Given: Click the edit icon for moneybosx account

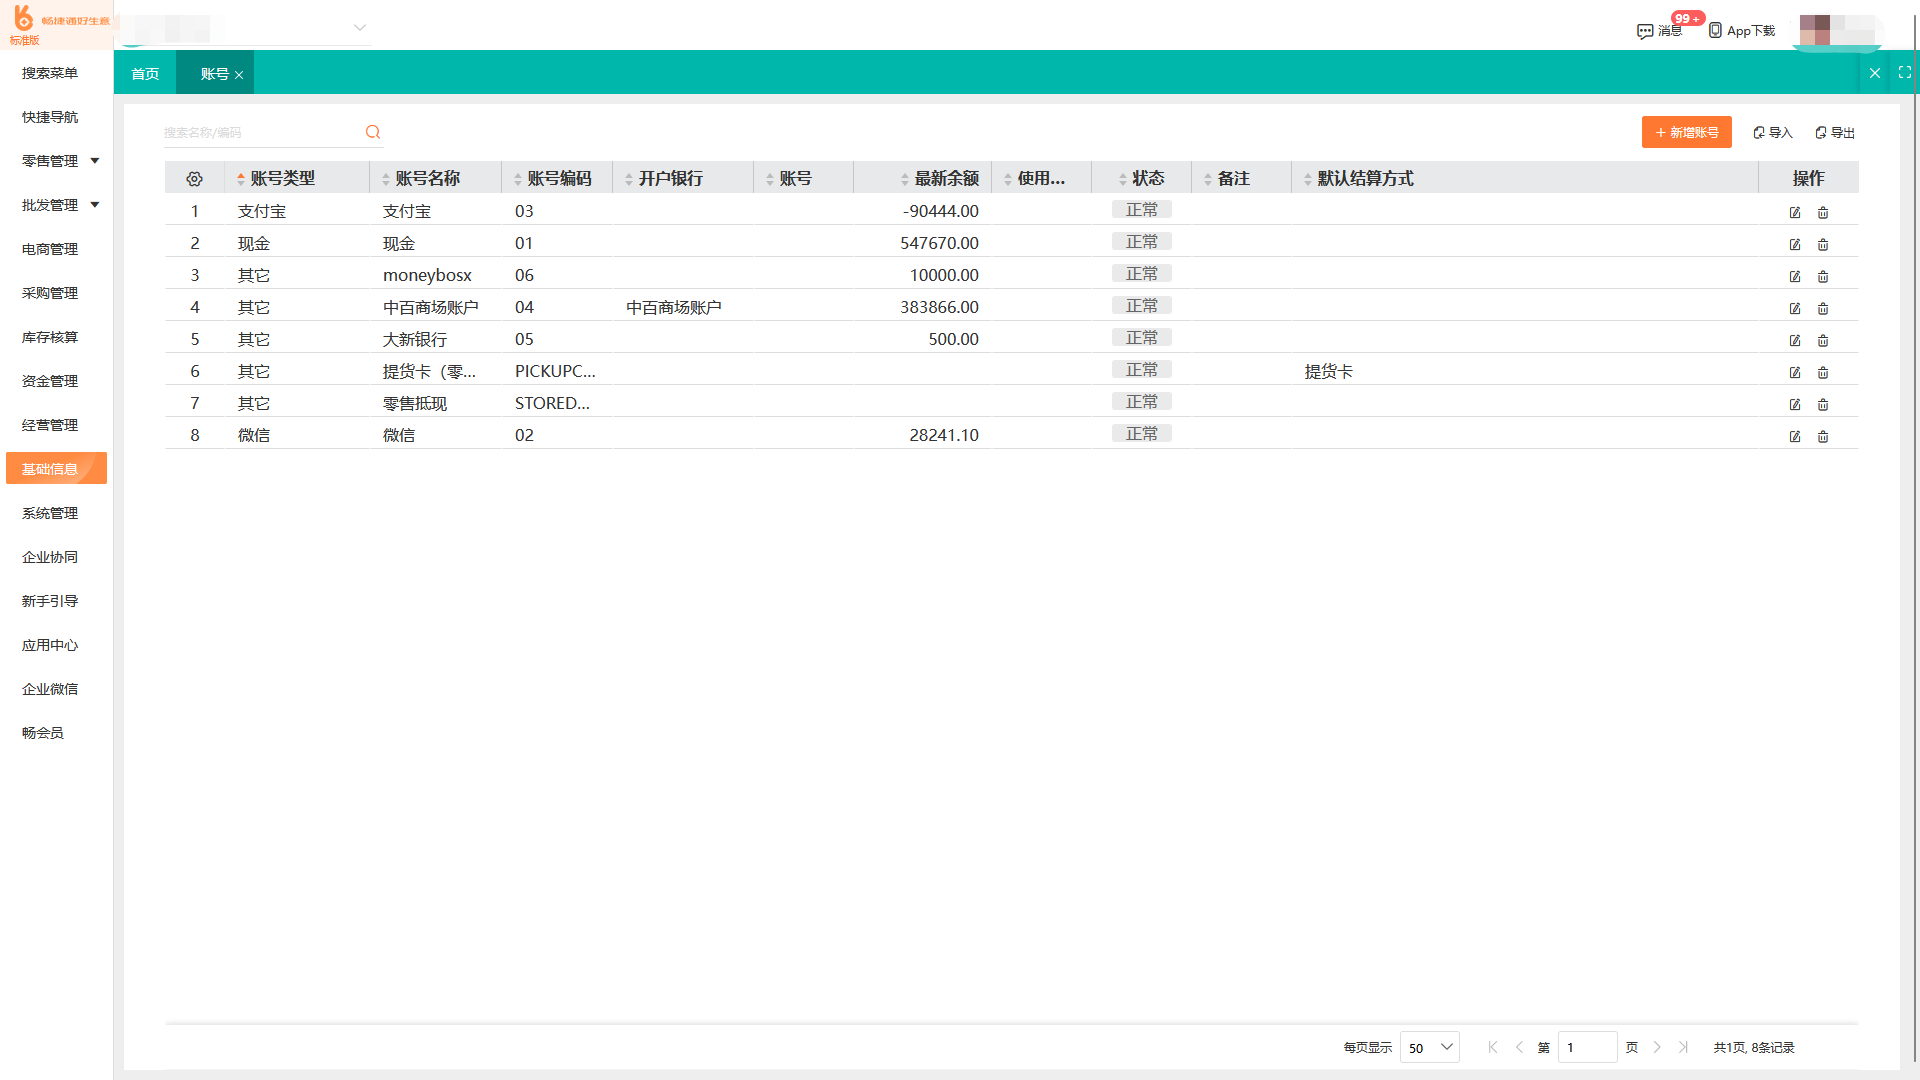Looking at the screenshot, I should click(1795, 274).
